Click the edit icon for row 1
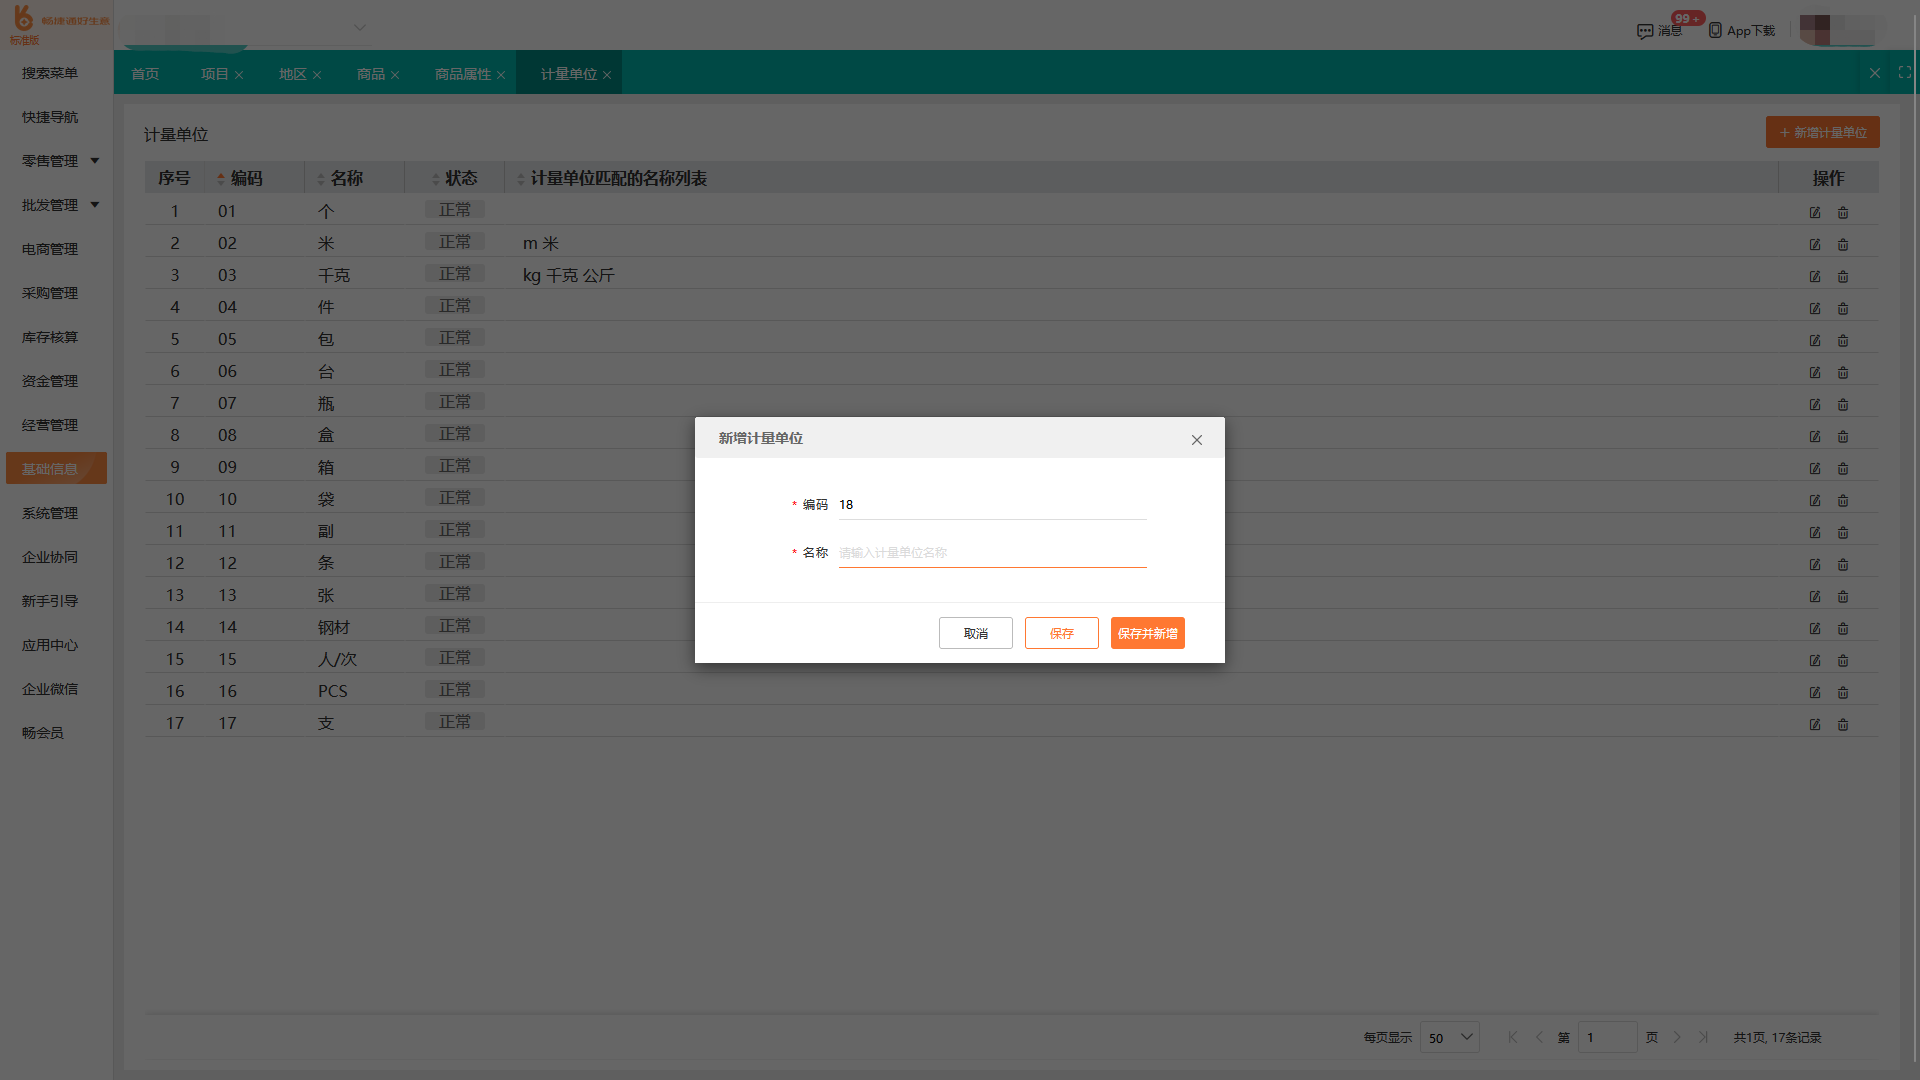The width and height of the screenshot is (1920, 1080). tap(1815, 210)
